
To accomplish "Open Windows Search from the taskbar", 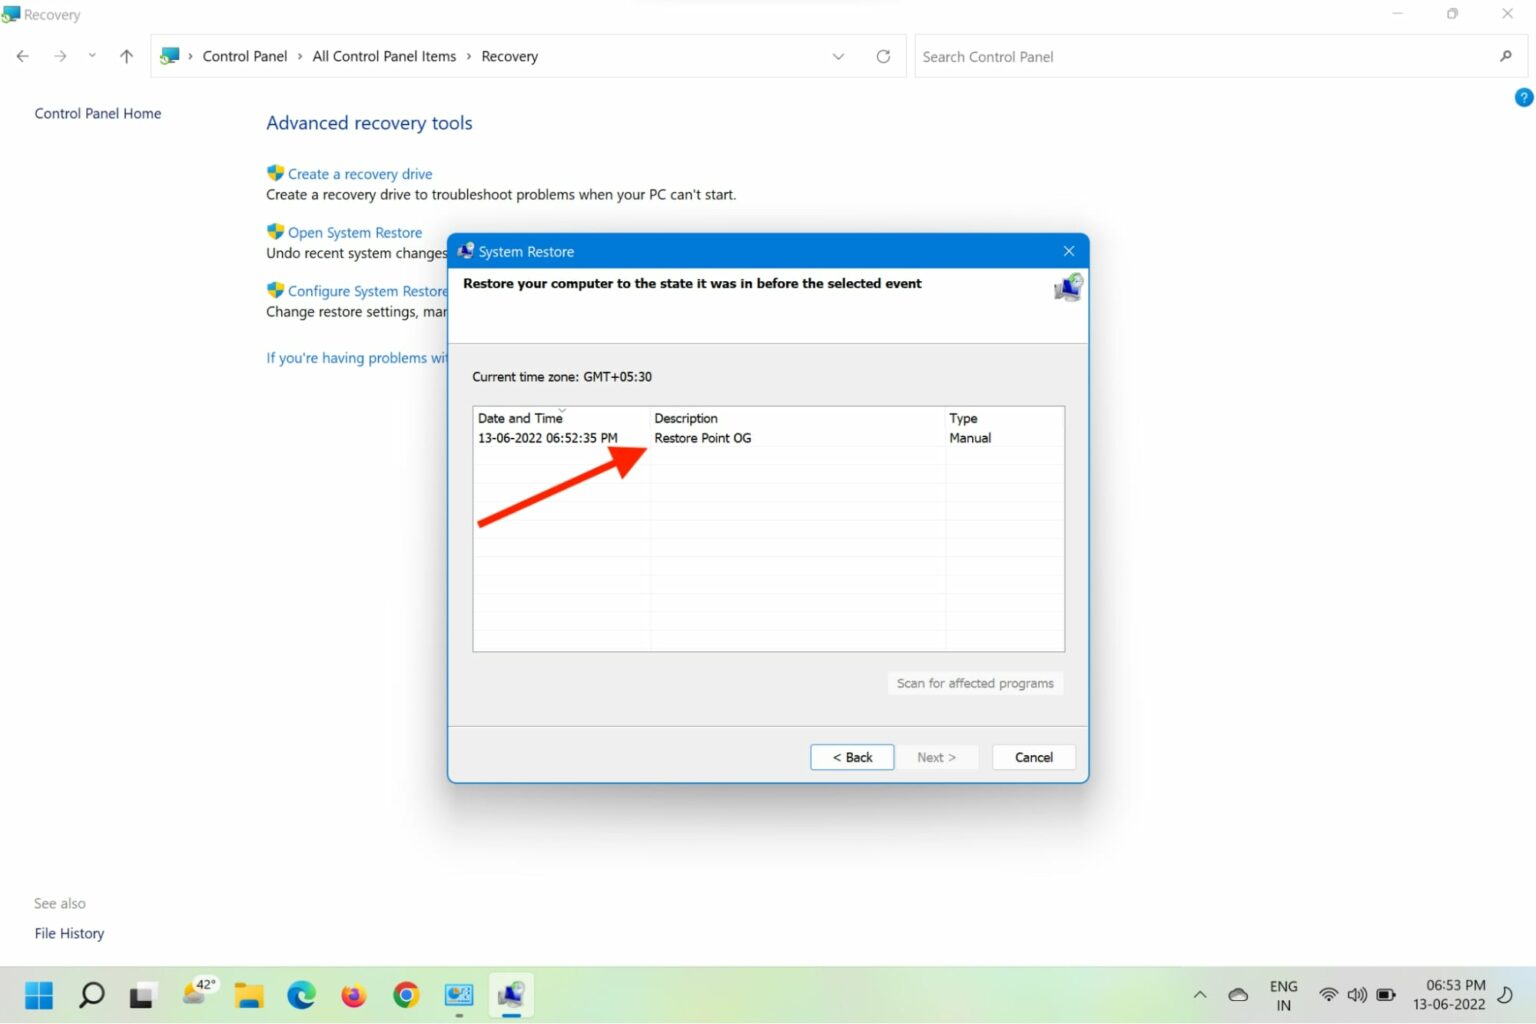I will [x=90, y=994].
